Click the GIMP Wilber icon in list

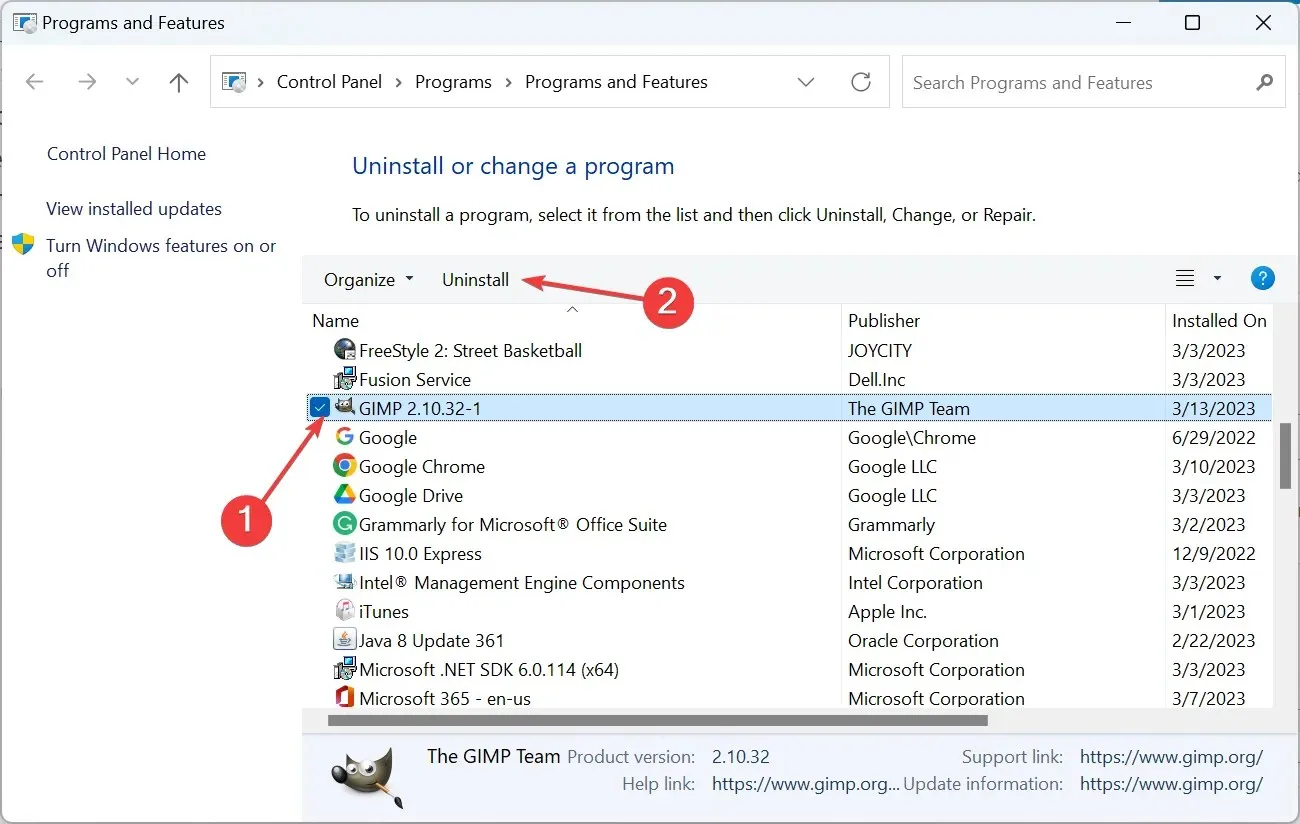(345, 407)
